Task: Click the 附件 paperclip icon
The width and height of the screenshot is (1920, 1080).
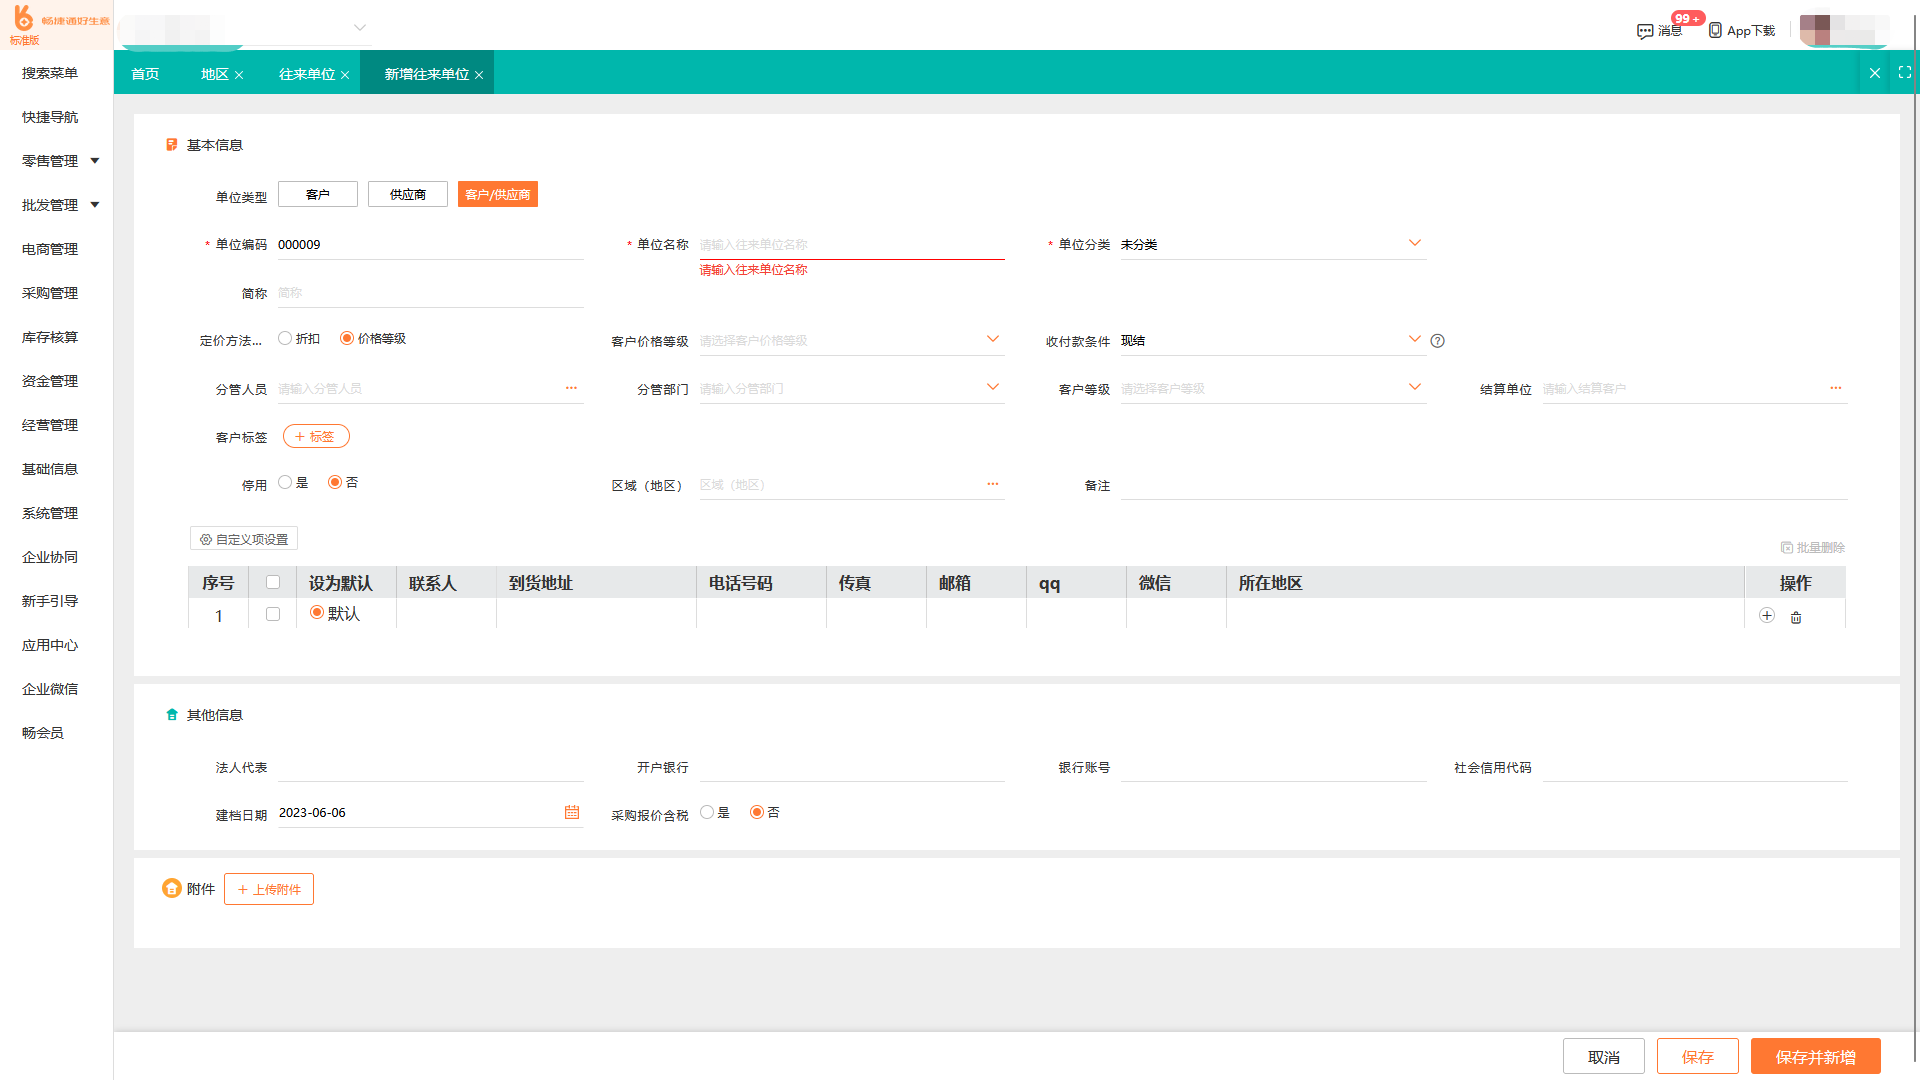Action: coord(174,889)
